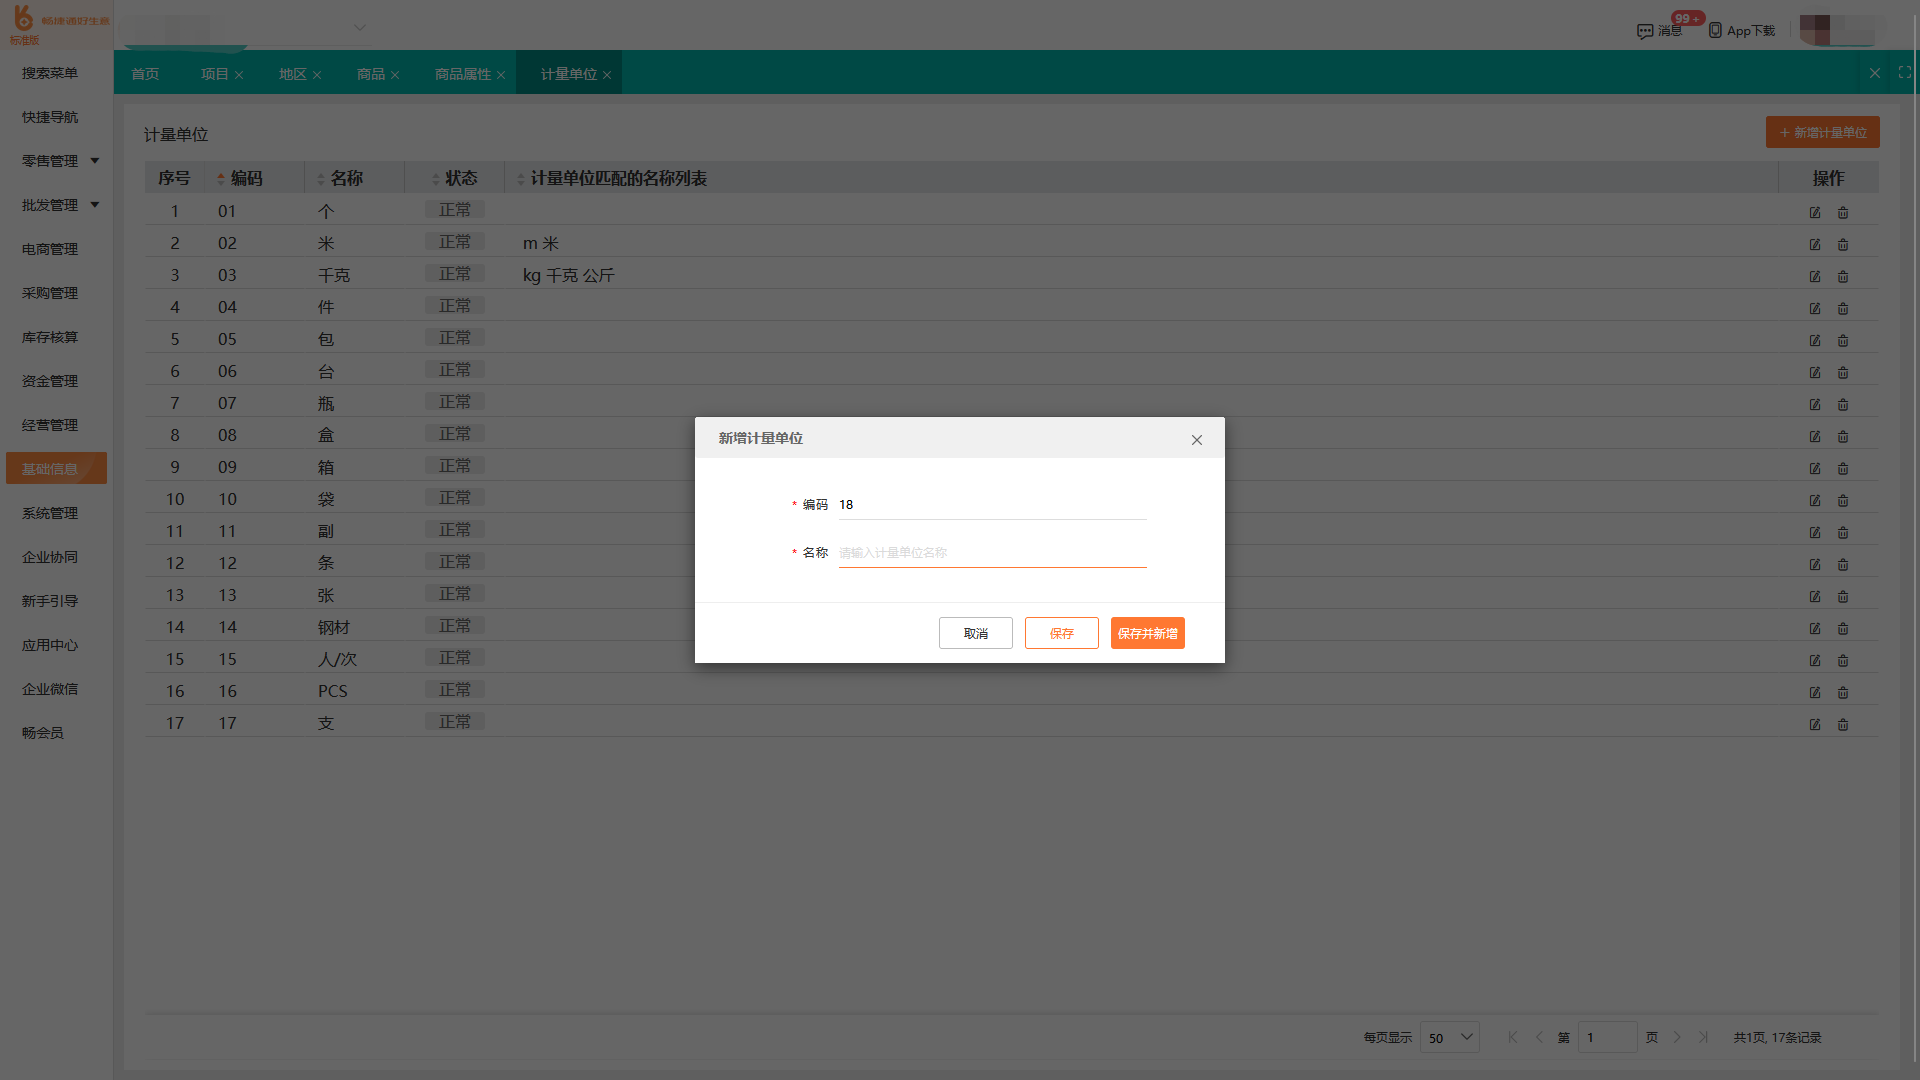Image resolution: width=1920 pixels, height=1080 pixels.
Task: Click the edit icon for row 11
Action: click(1815, 531)
